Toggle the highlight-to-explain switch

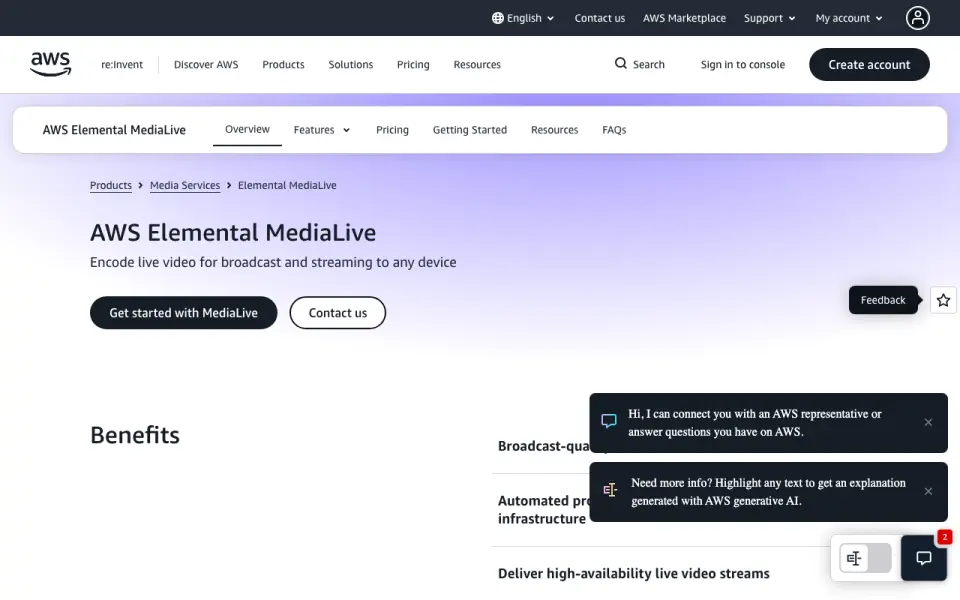click(865, 558)
